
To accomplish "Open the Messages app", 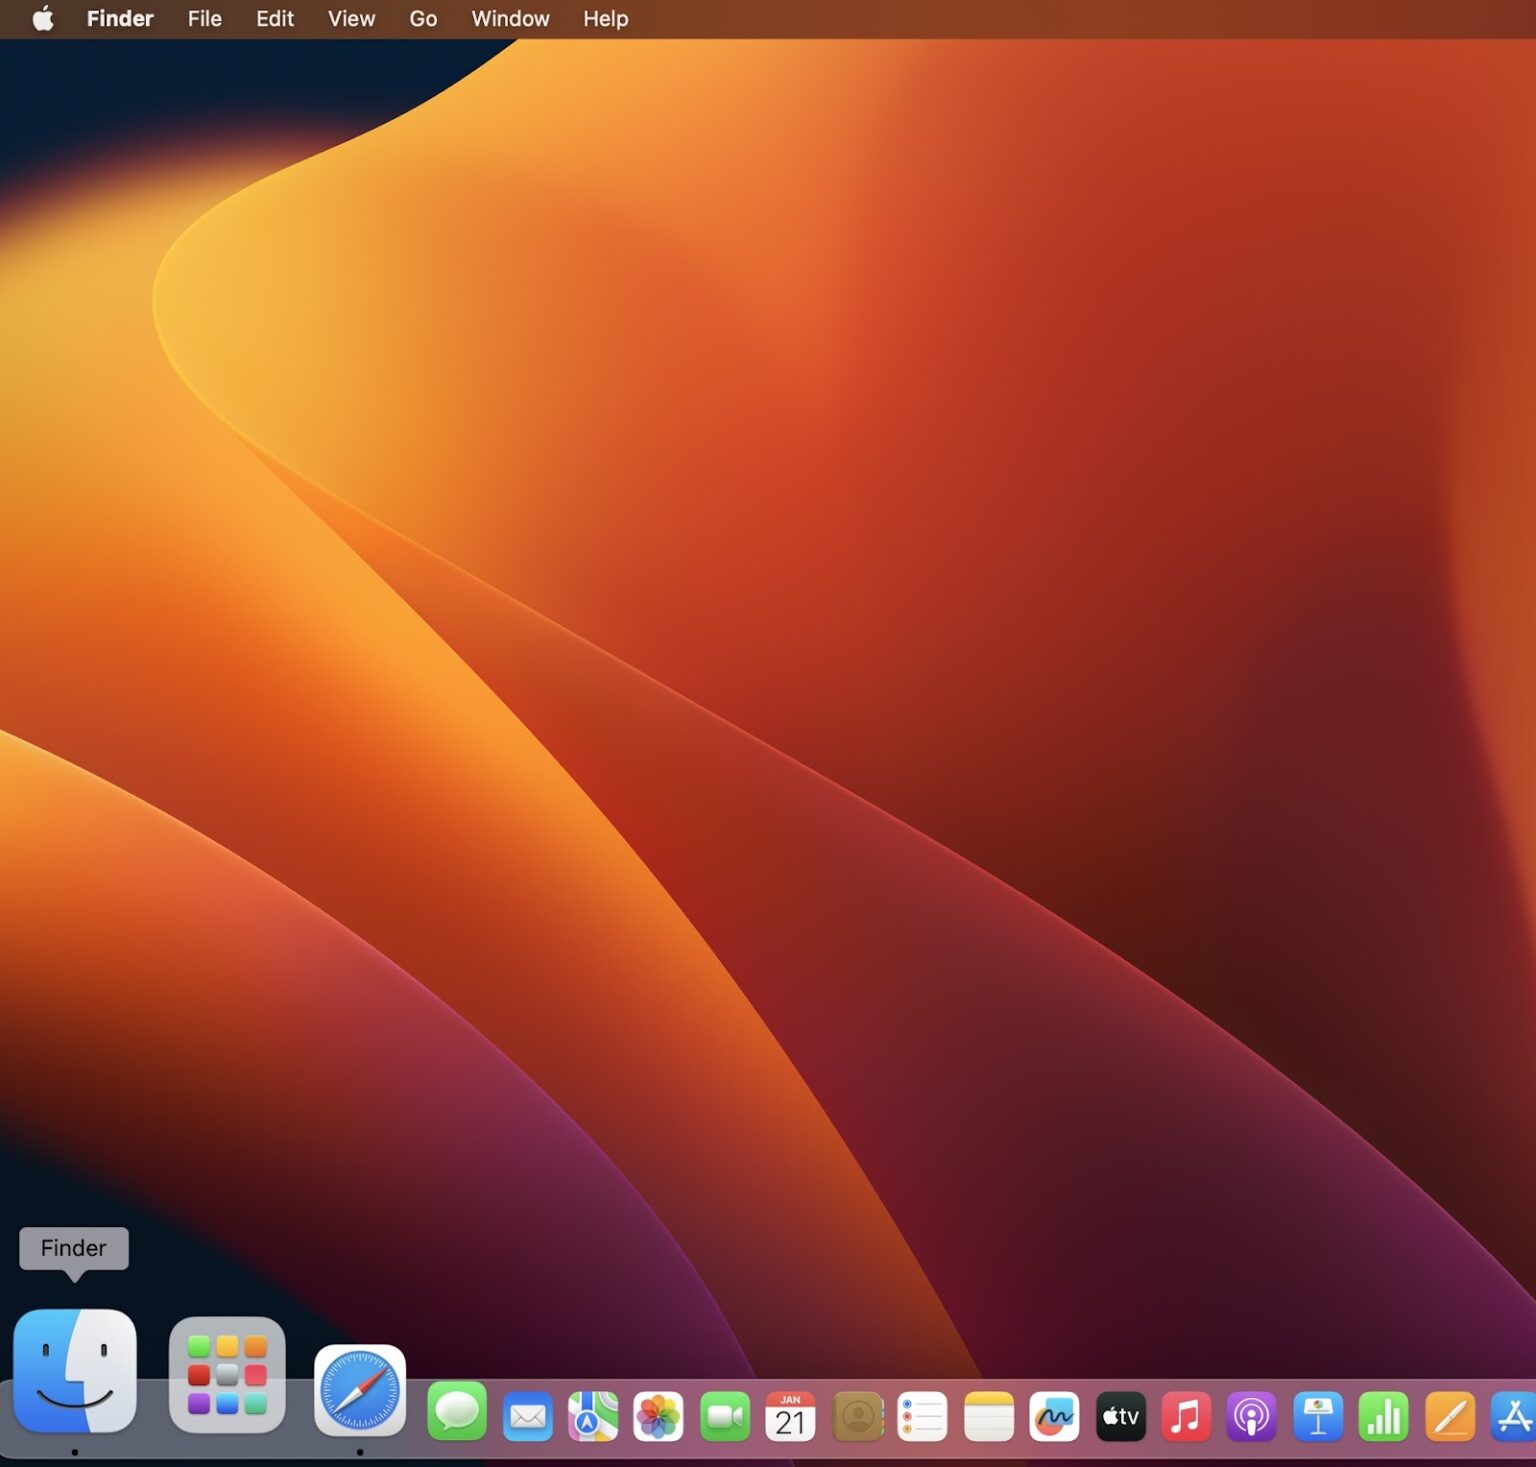I will pyautogui.click(x=455, y=1415).
